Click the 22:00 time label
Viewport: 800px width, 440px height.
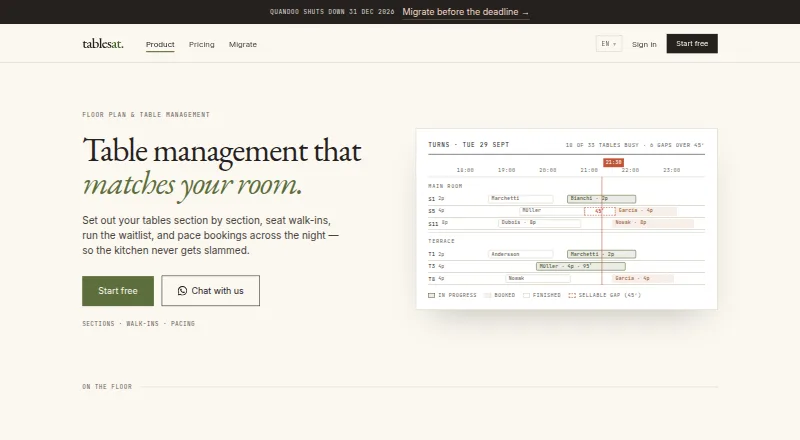coord(630,170)
